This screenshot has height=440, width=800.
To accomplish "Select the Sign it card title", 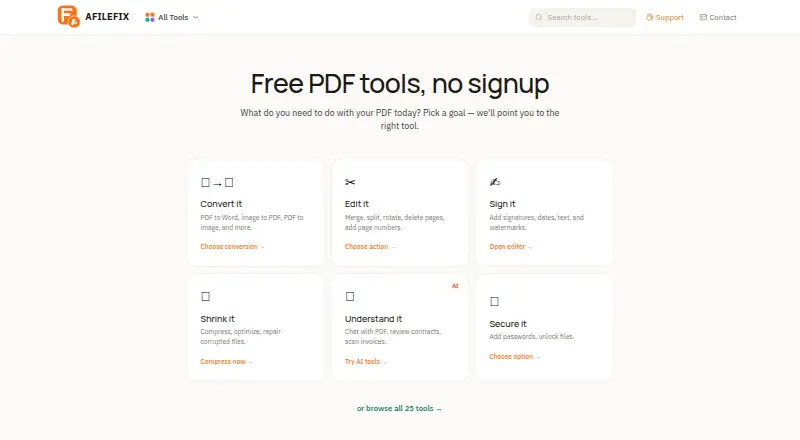I will pyautogui.click(x=503, y=204).
